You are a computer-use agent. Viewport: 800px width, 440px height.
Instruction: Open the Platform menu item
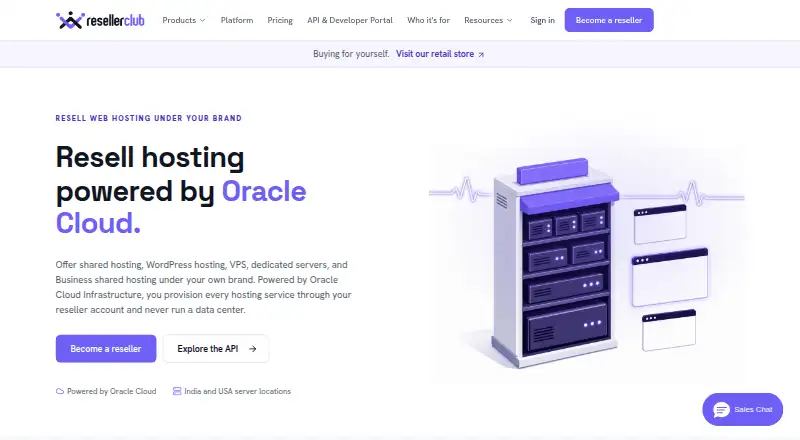pyautogui.click(x=237, y=20)
